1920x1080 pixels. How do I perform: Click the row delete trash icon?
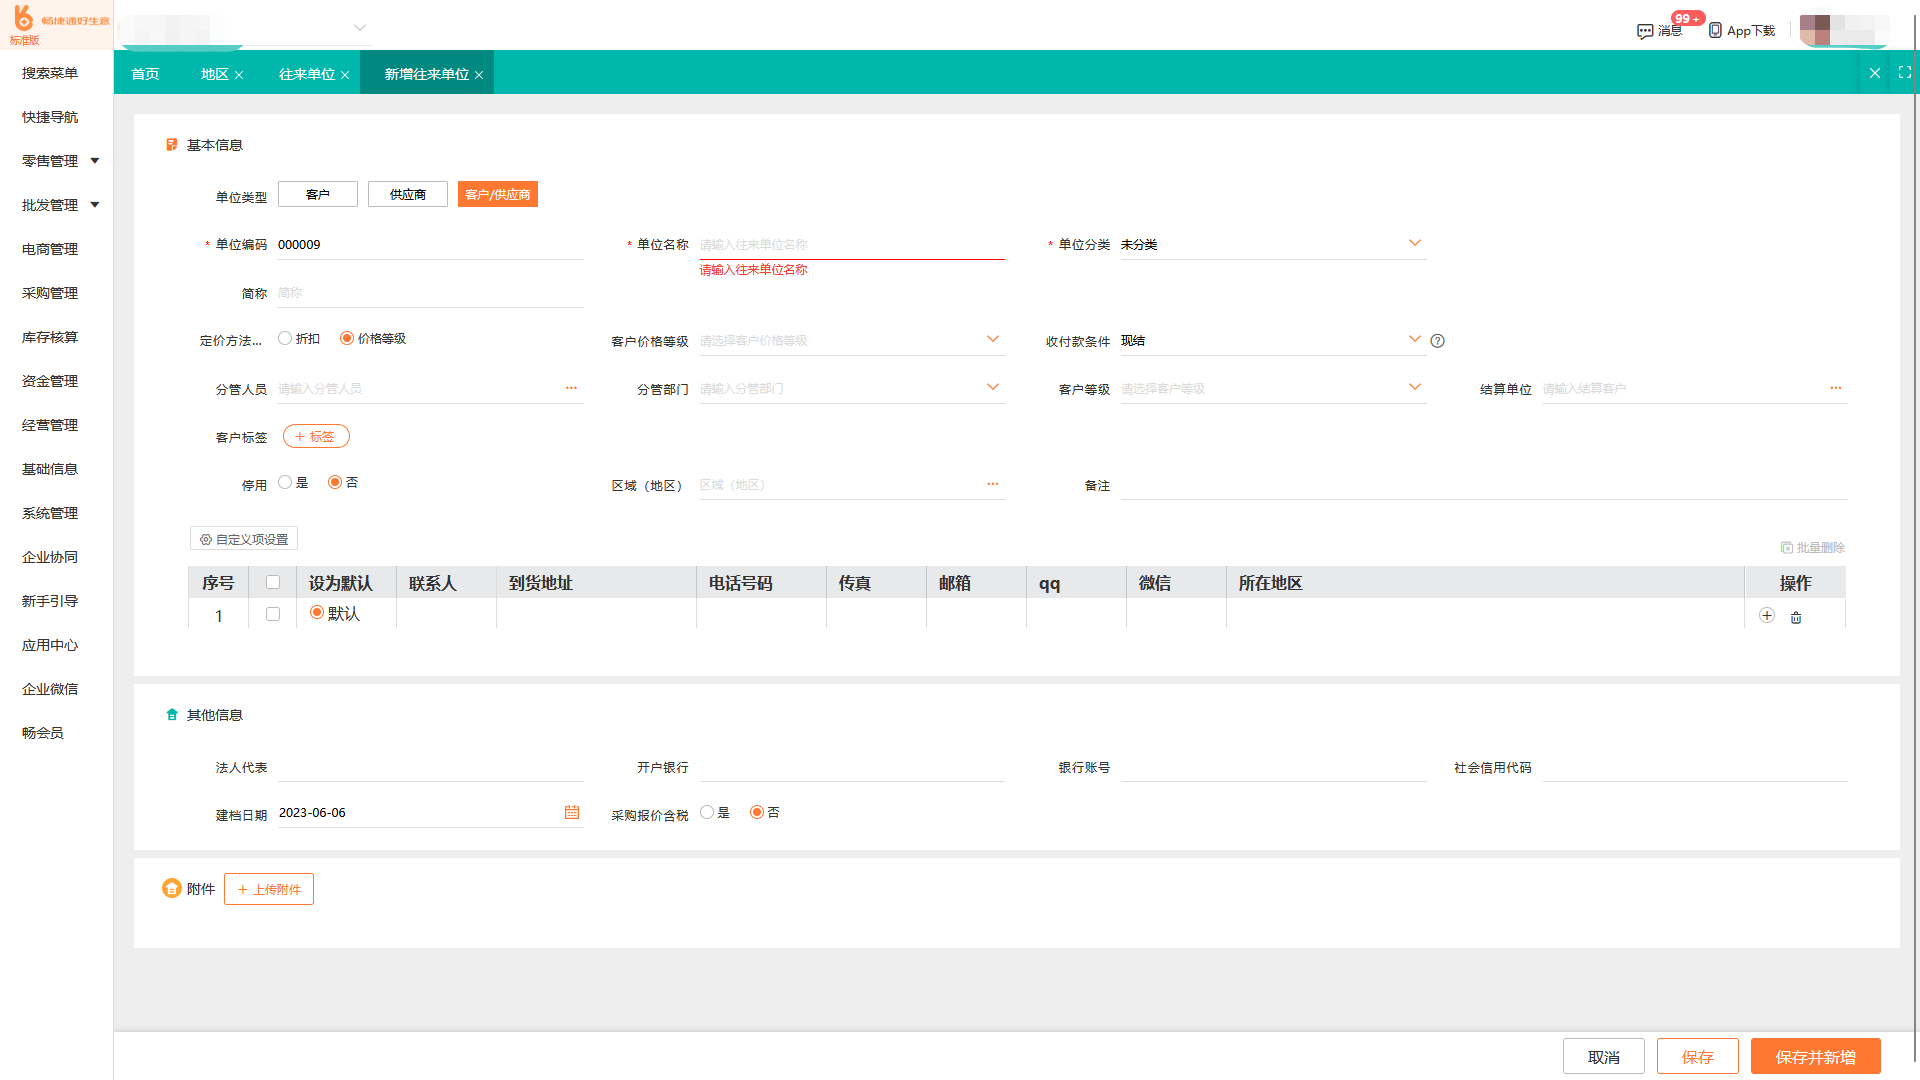pos(1796,617)
